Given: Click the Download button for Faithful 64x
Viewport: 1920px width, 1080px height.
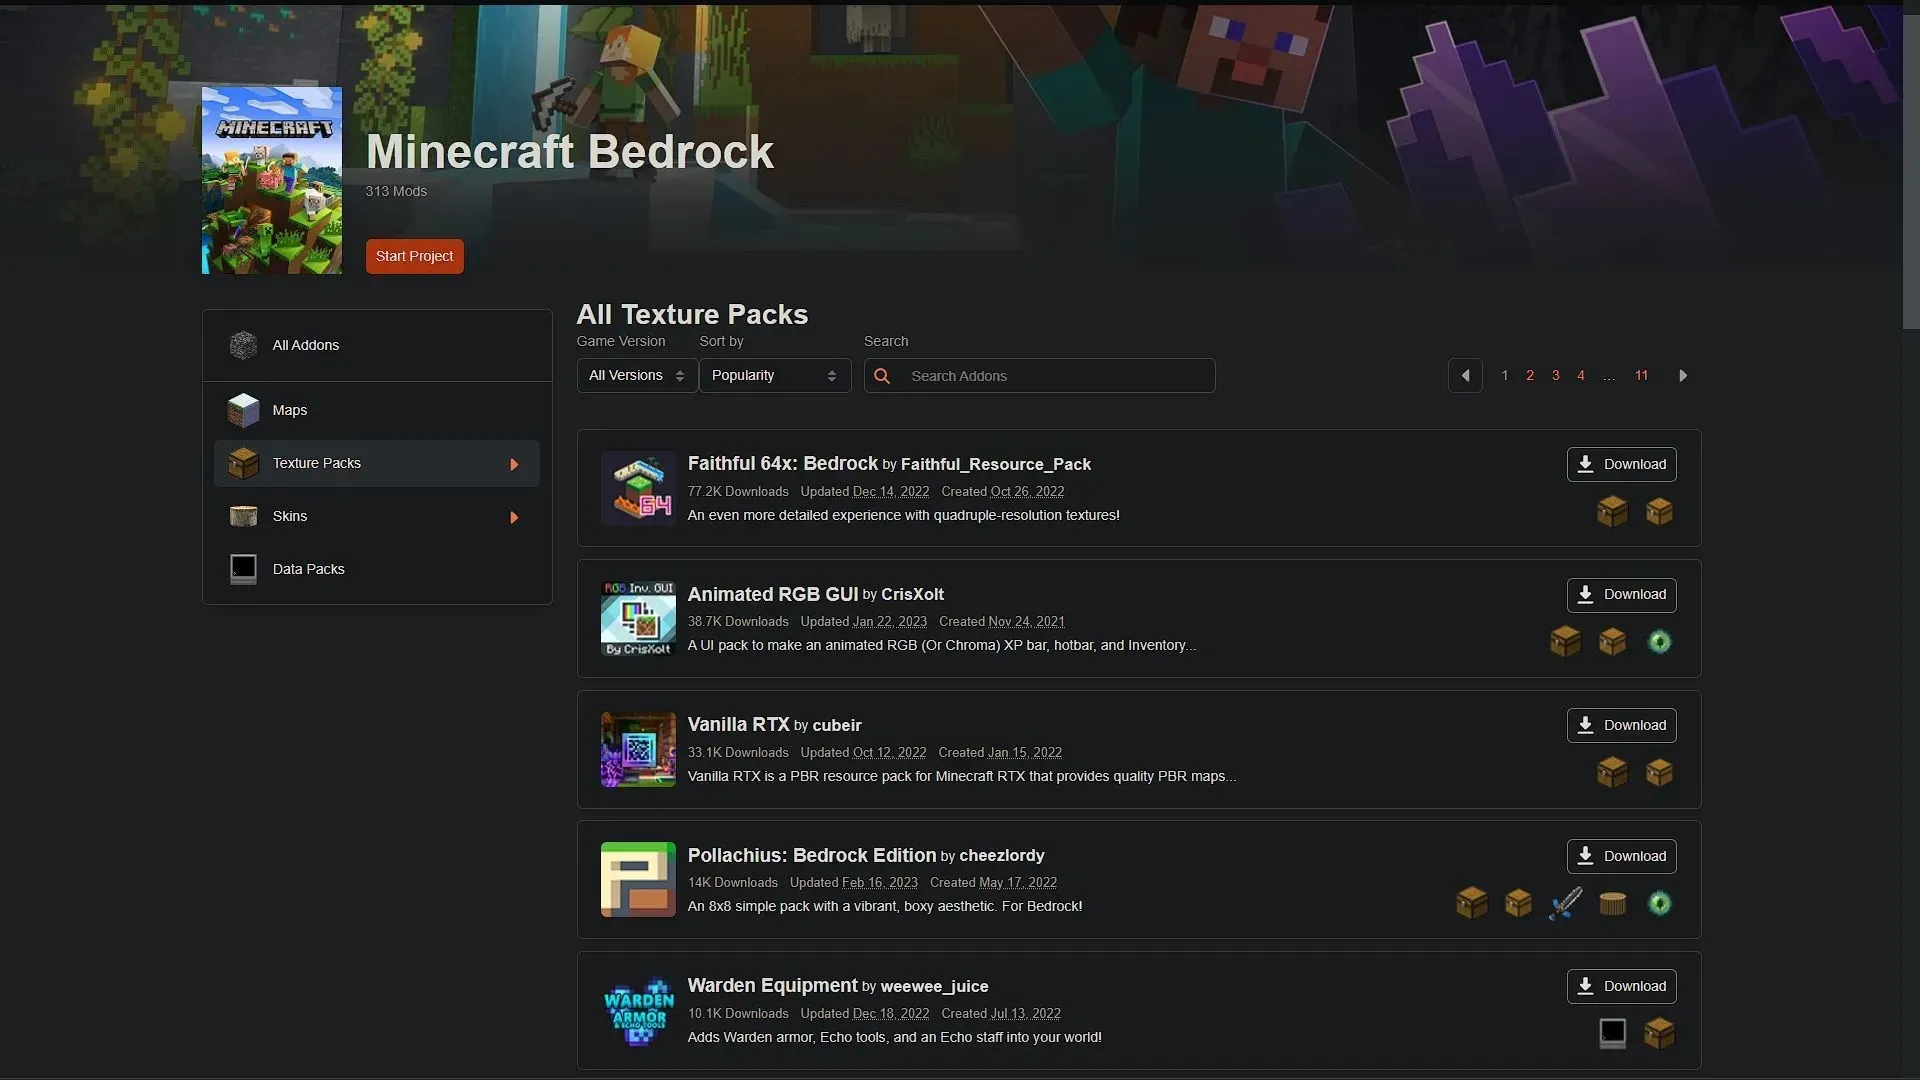Looking at the screenshot, I should pyautogui.click(x=1621, y=464).
